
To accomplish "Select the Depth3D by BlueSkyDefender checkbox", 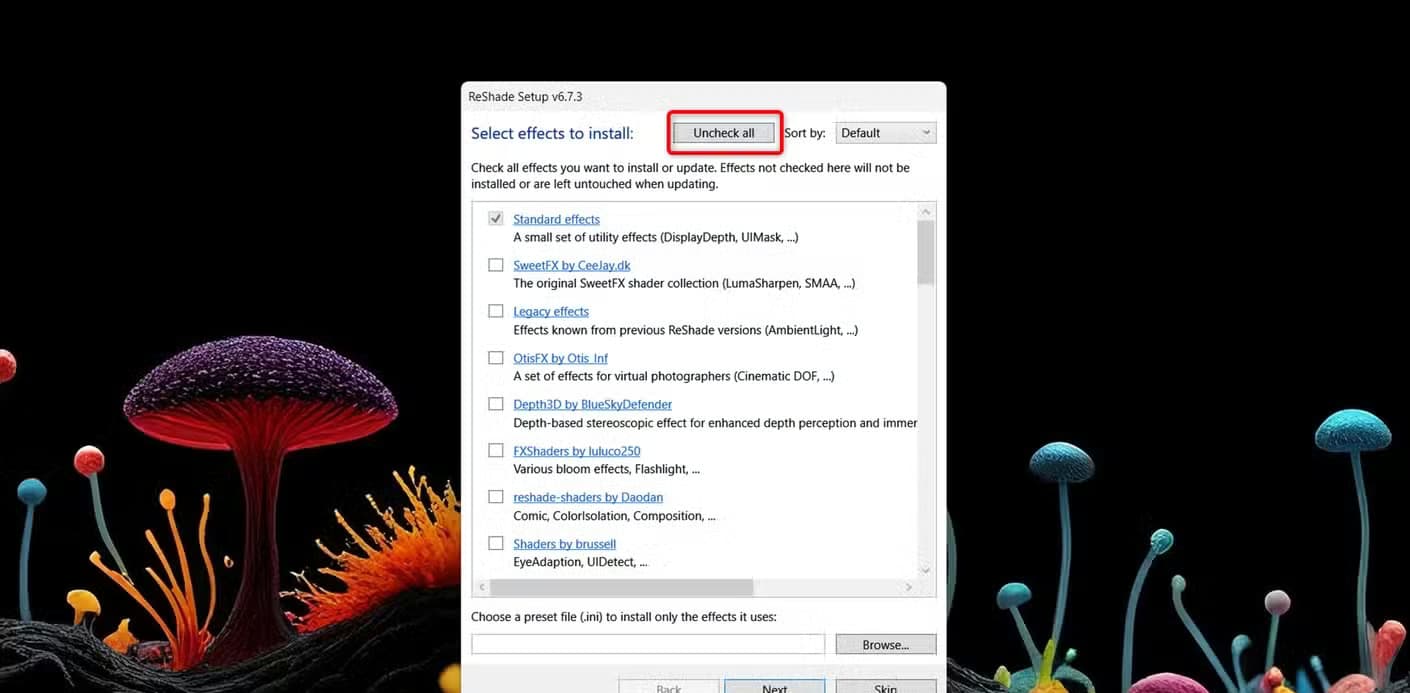I will (496, 404).
